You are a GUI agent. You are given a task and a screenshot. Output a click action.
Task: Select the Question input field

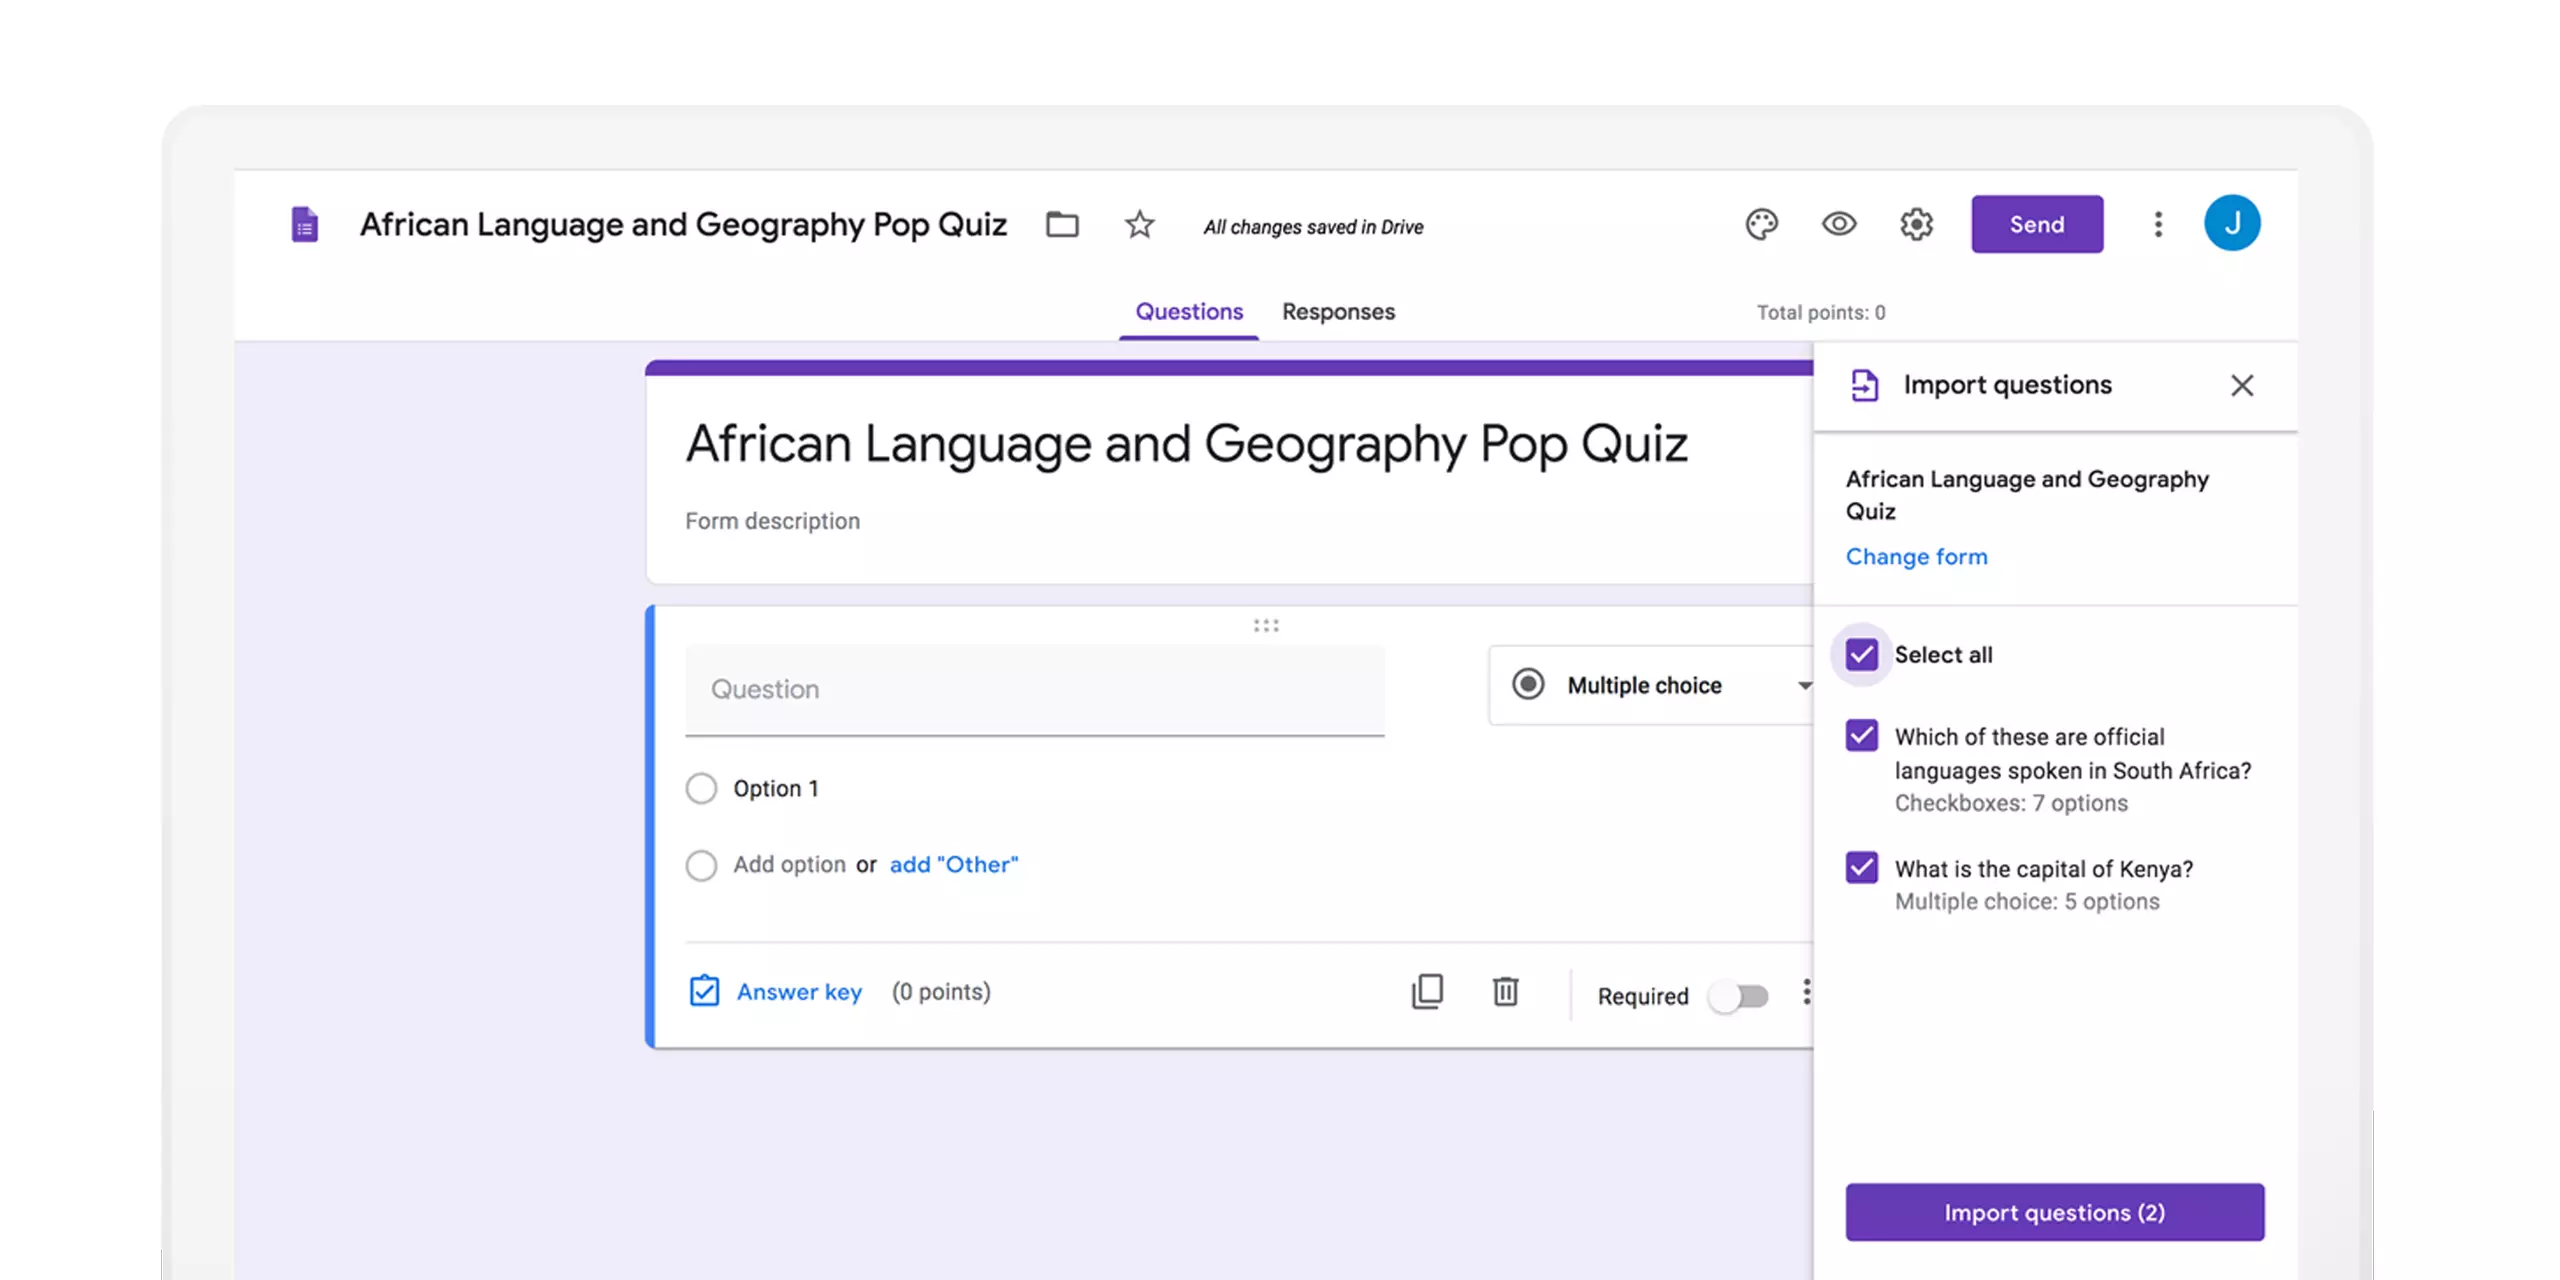1033,687
